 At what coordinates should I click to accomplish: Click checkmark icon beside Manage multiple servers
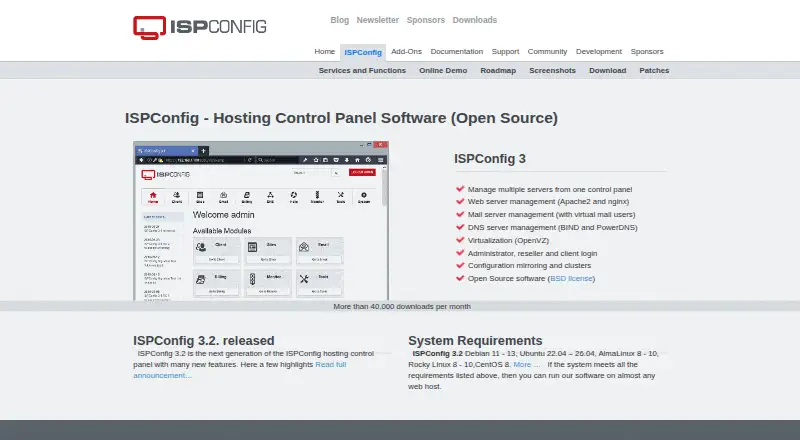click(460, 189)
